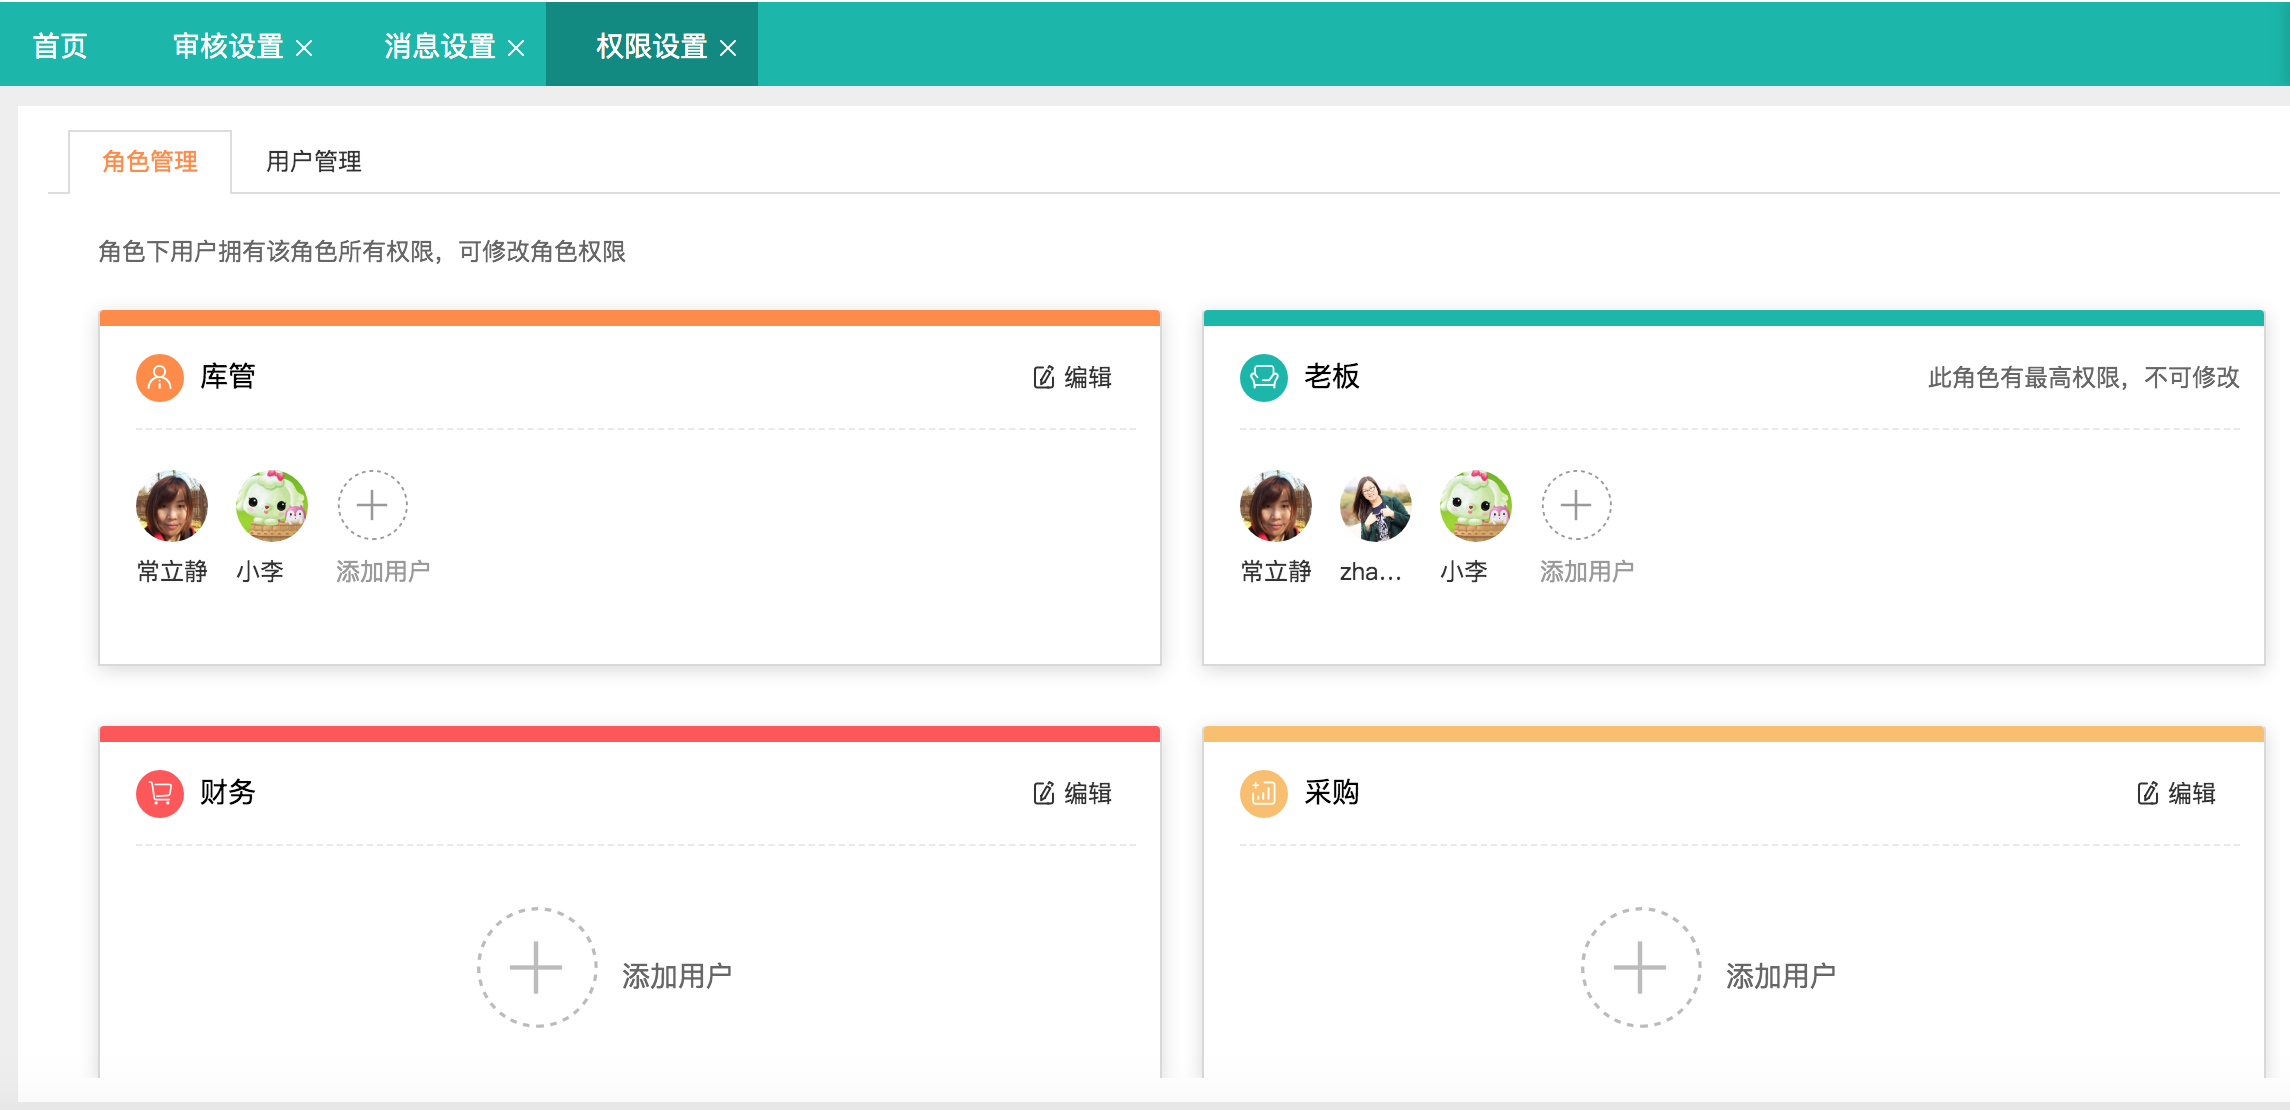2290x1110 pixels.
Task: Switch to 用户管理 tab
Action: coord(314,161)
